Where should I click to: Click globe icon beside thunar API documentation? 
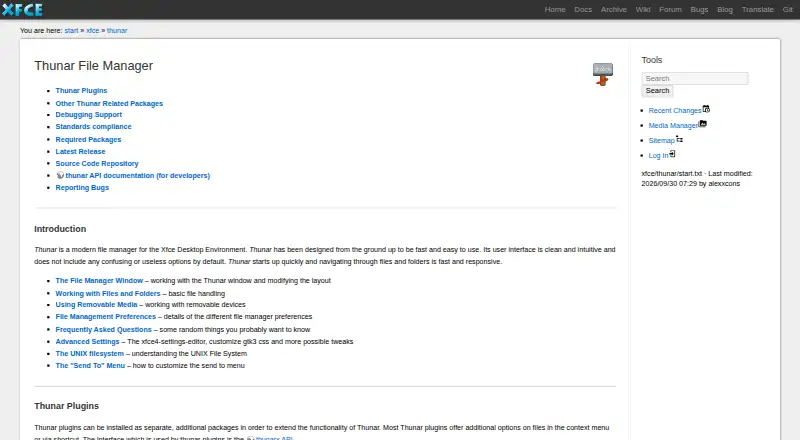(x=60, y=175)
